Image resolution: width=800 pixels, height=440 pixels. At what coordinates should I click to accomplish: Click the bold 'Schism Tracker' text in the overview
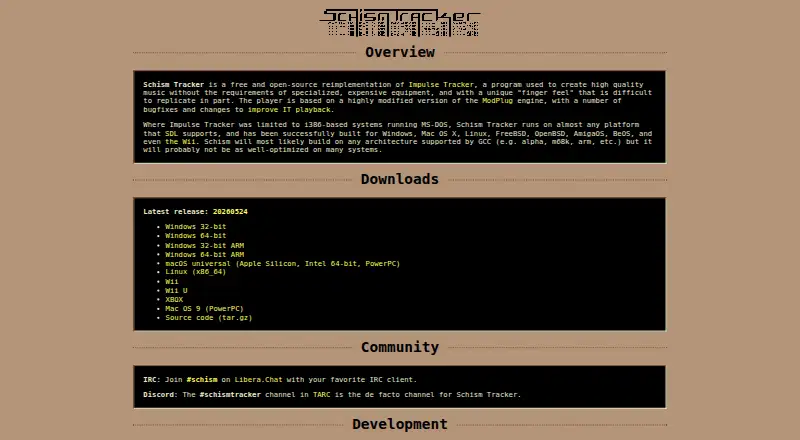[x=173, y=85]
